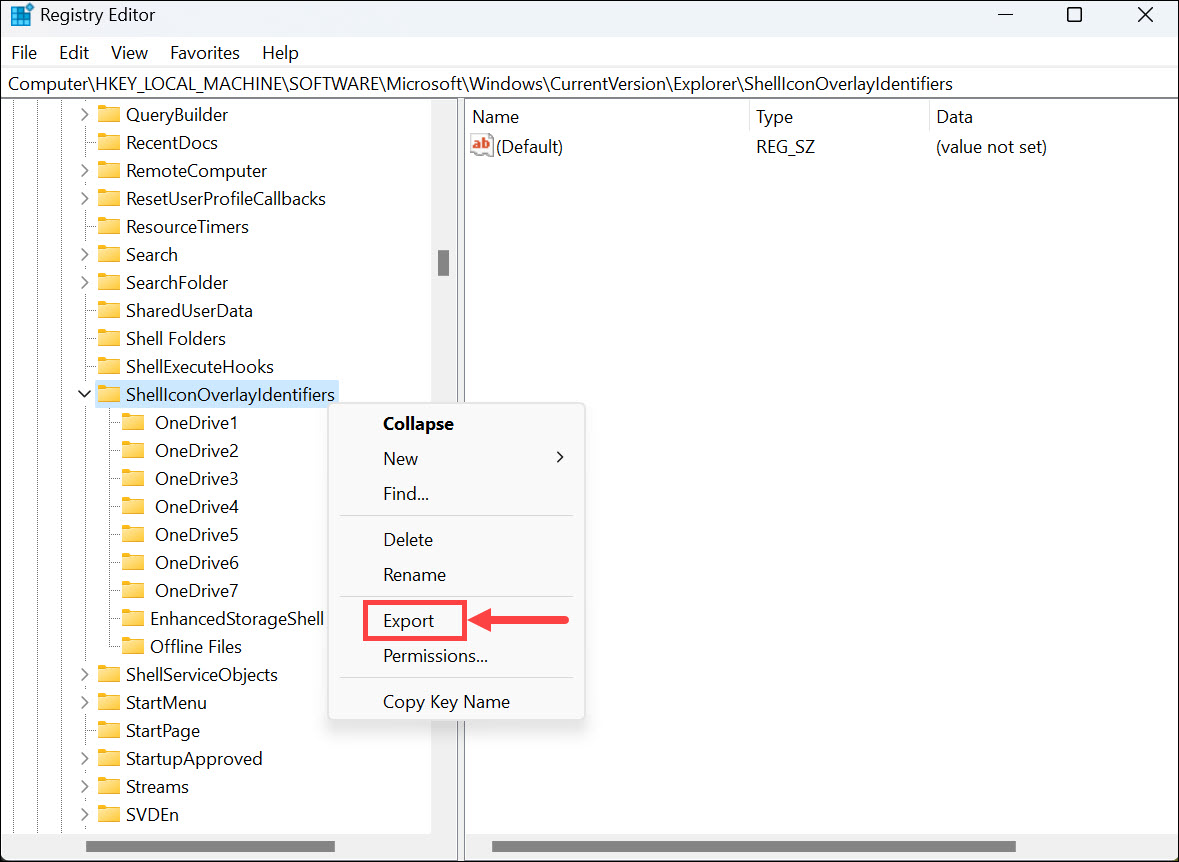Screen dimensions: 1179x862
Task: Click the Registry Editor title bar icon
Action: coord(21,15)
